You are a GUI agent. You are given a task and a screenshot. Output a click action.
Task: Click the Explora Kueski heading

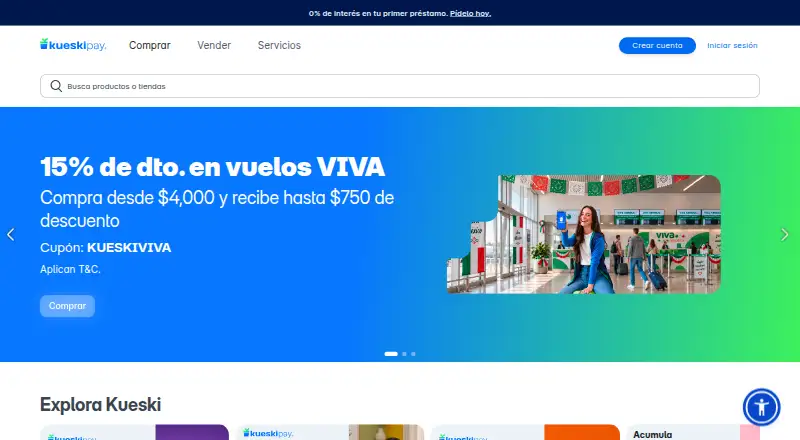(101, 404)
